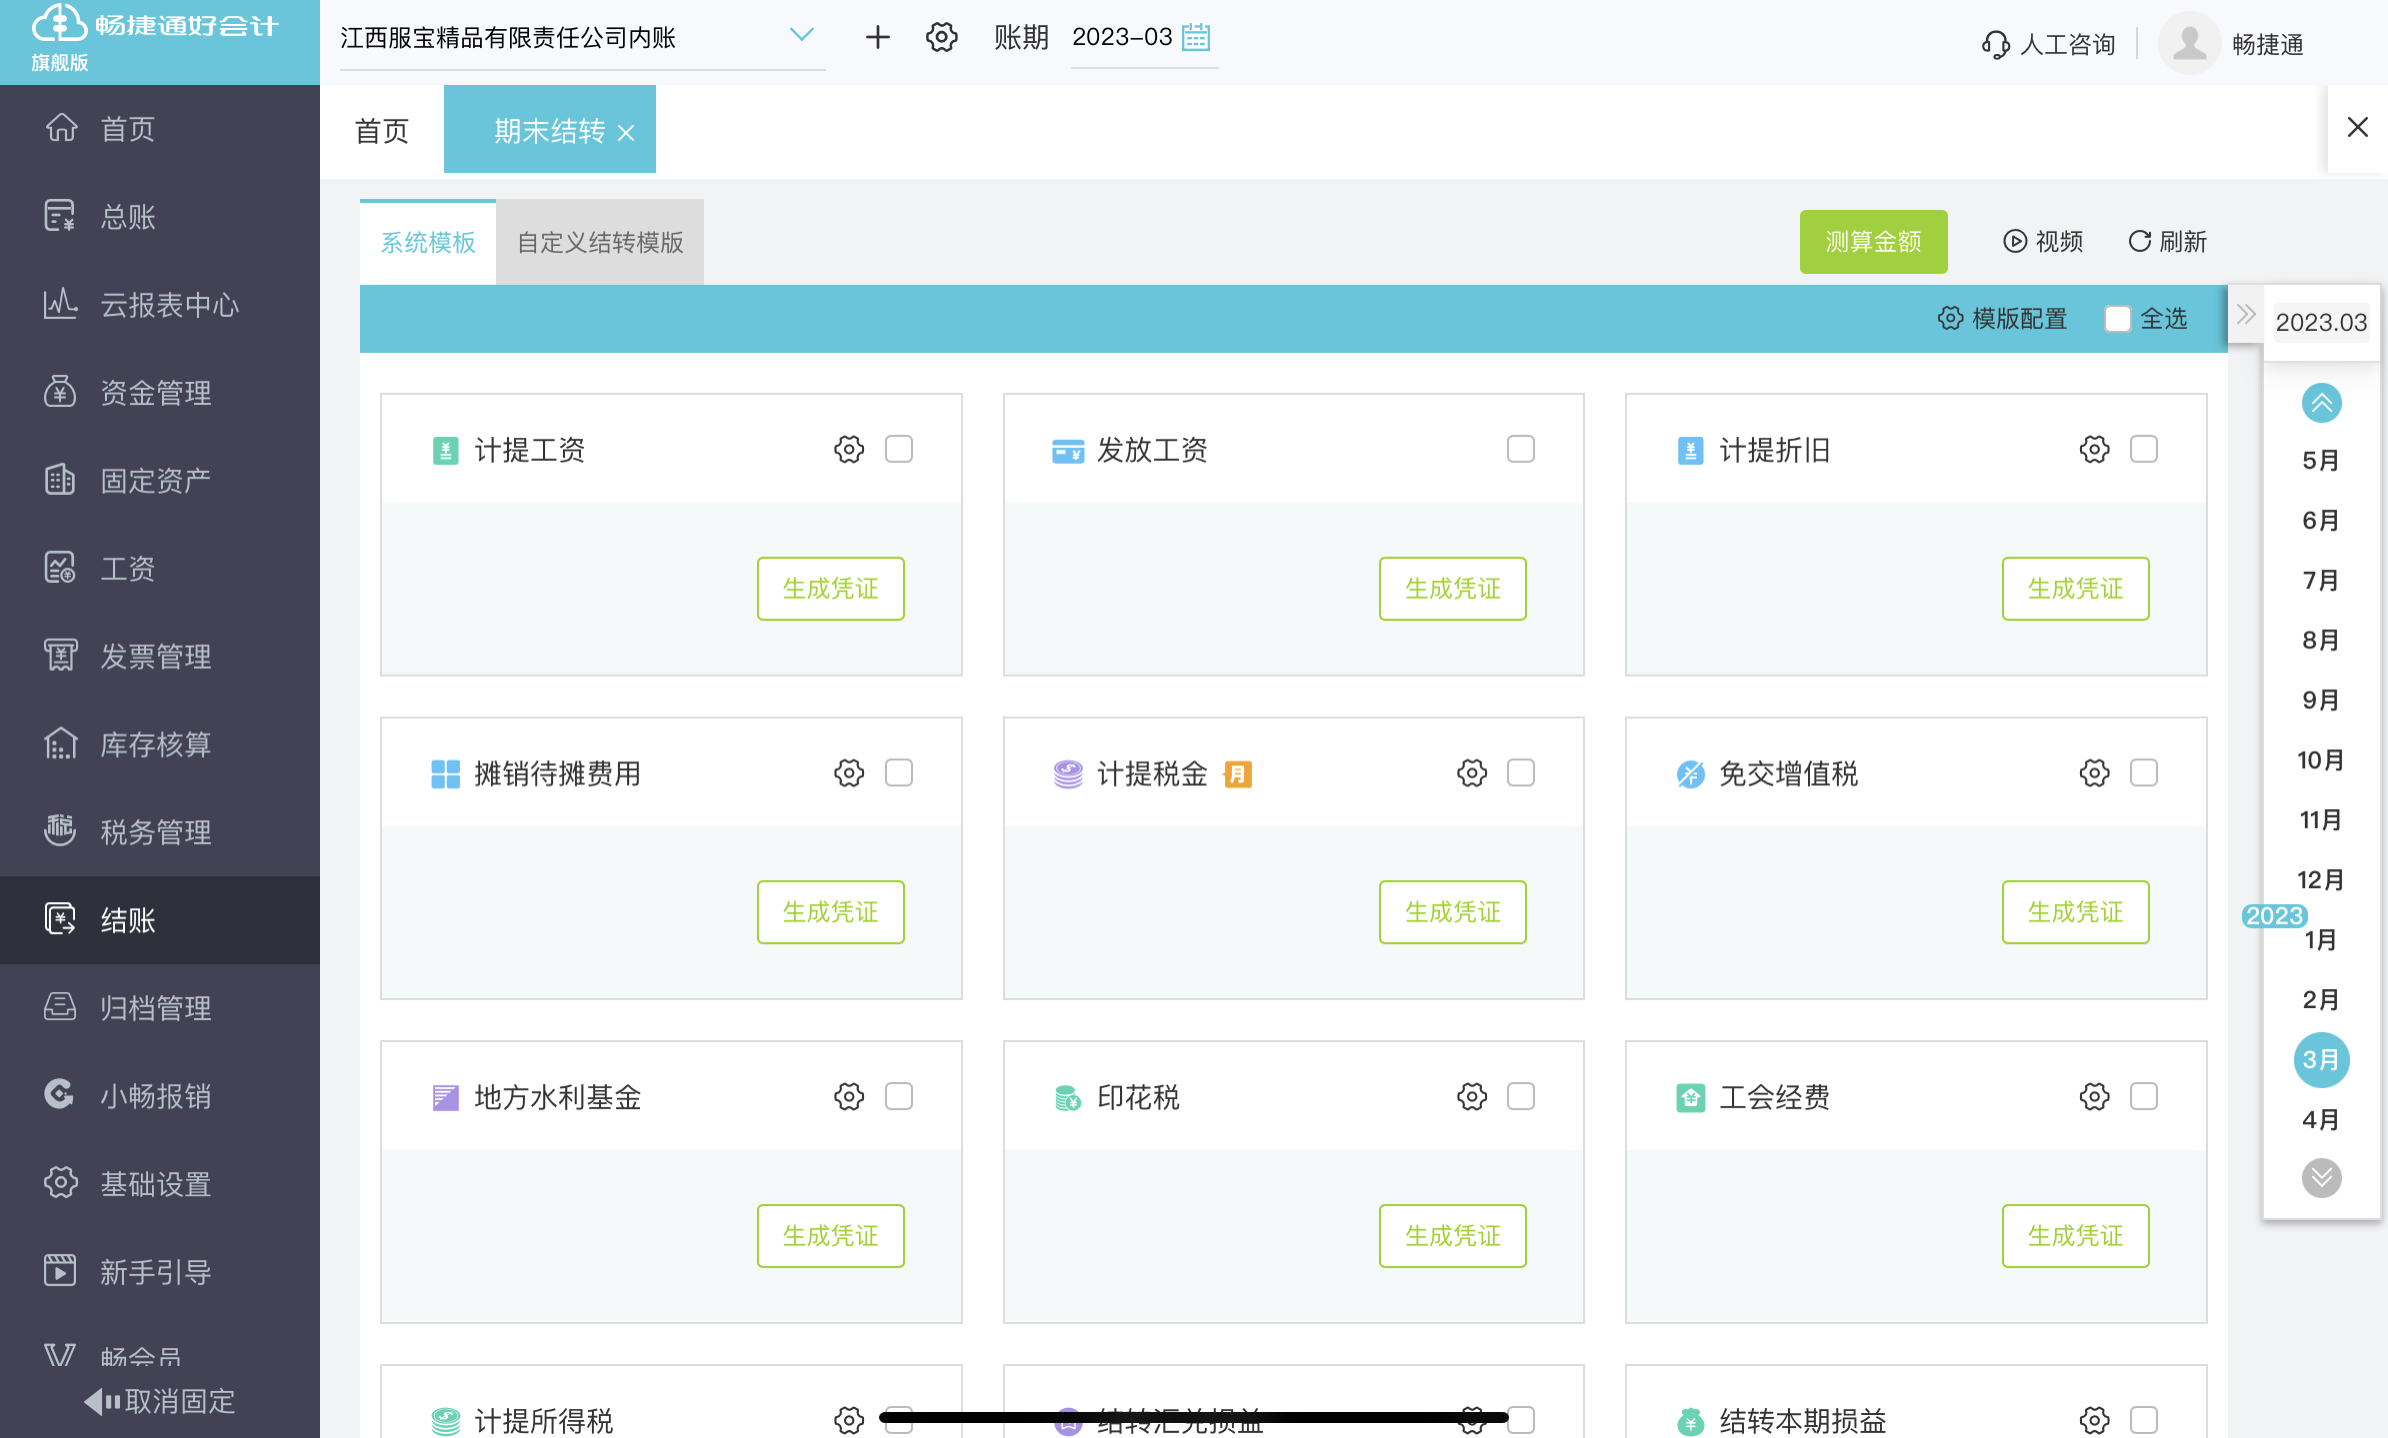2388x1438 pixels.
Task: Scroll down in the month list
Action: coord(2321,1179)
